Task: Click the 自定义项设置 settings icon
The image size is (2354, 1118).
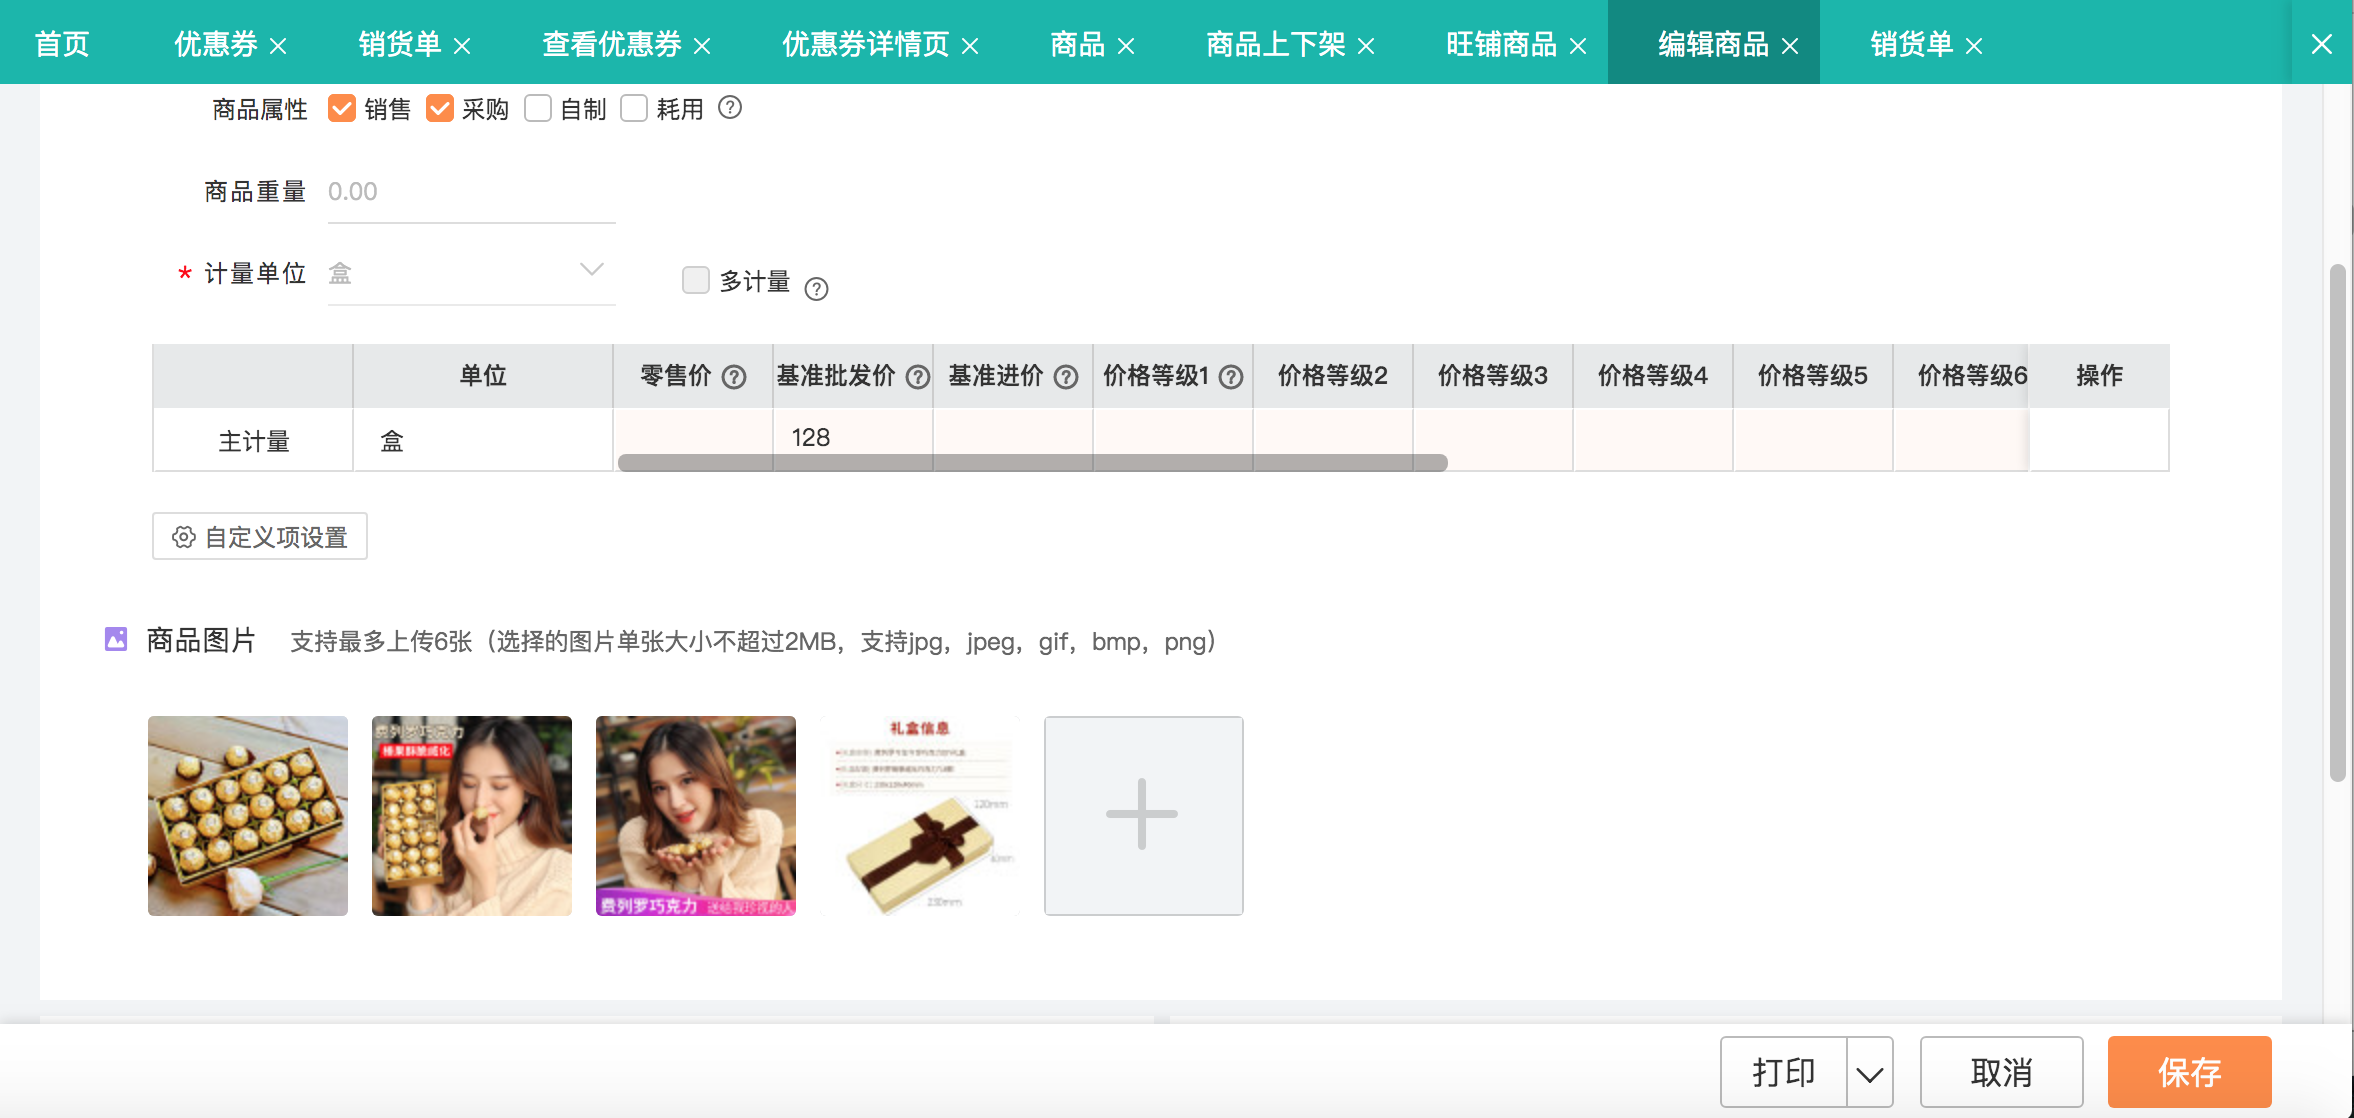Action: (180, 536)
